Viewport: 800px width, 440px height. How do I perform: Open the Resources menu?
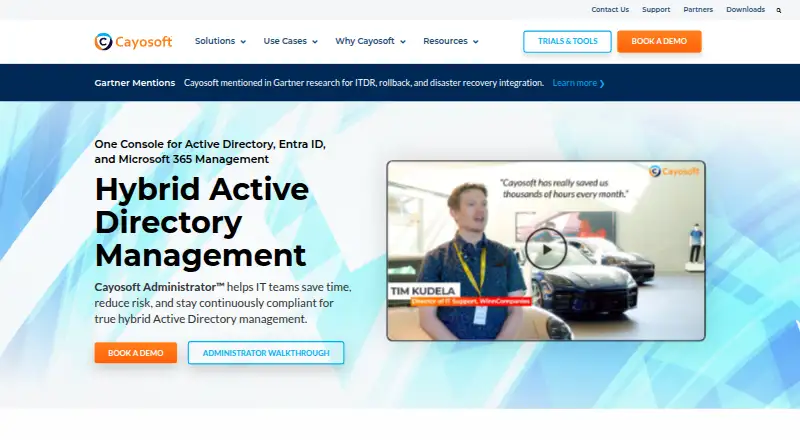tap(445, 41)
